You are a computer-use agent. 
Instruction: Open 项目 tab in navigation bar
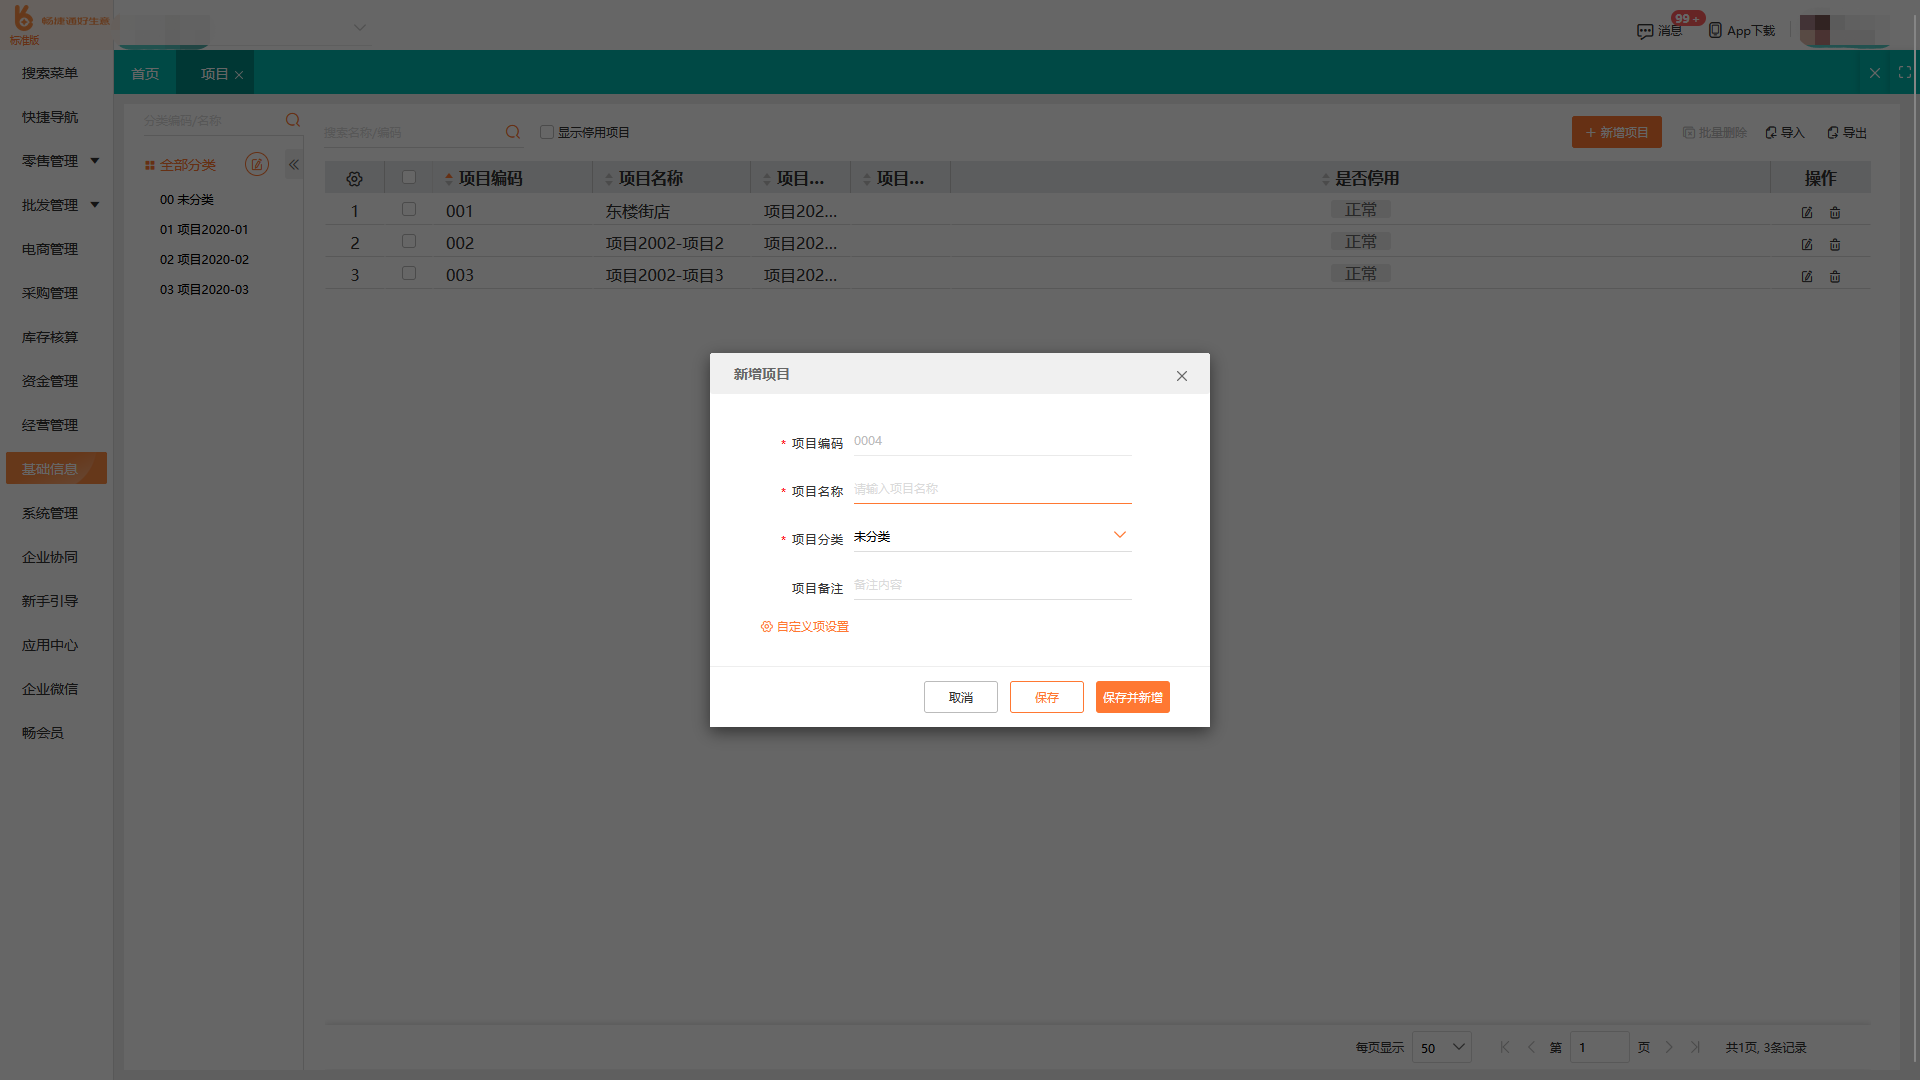(x=214, y=74)
